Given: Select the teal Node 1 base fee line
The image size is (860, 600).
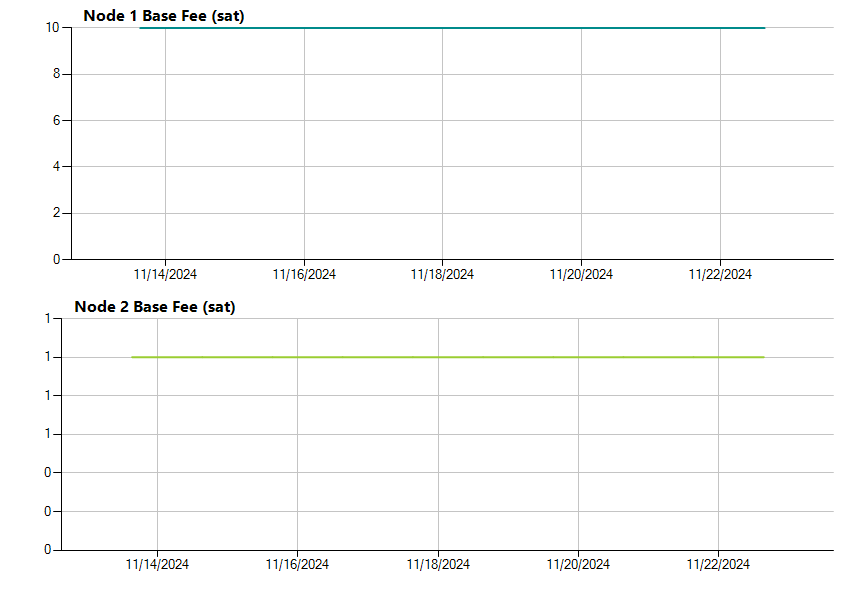Looking at the screenshot, I should click(x=450, y=28).
